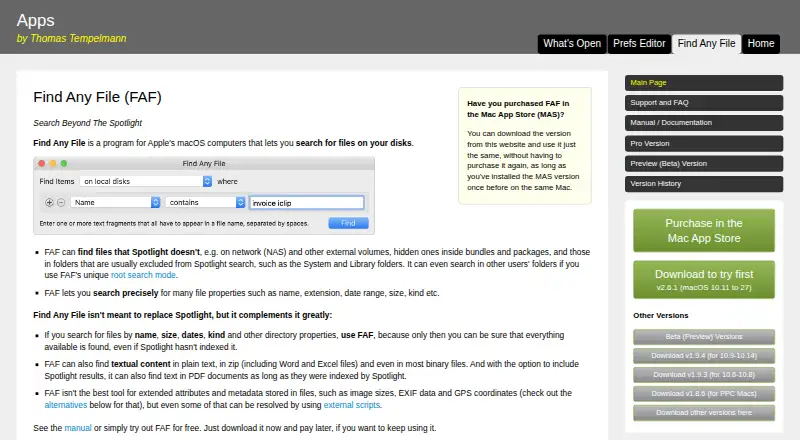Open Preview (Beta) Version page
Image resolution: width=800 pixels, height=440 pixels.
(704, 163)
